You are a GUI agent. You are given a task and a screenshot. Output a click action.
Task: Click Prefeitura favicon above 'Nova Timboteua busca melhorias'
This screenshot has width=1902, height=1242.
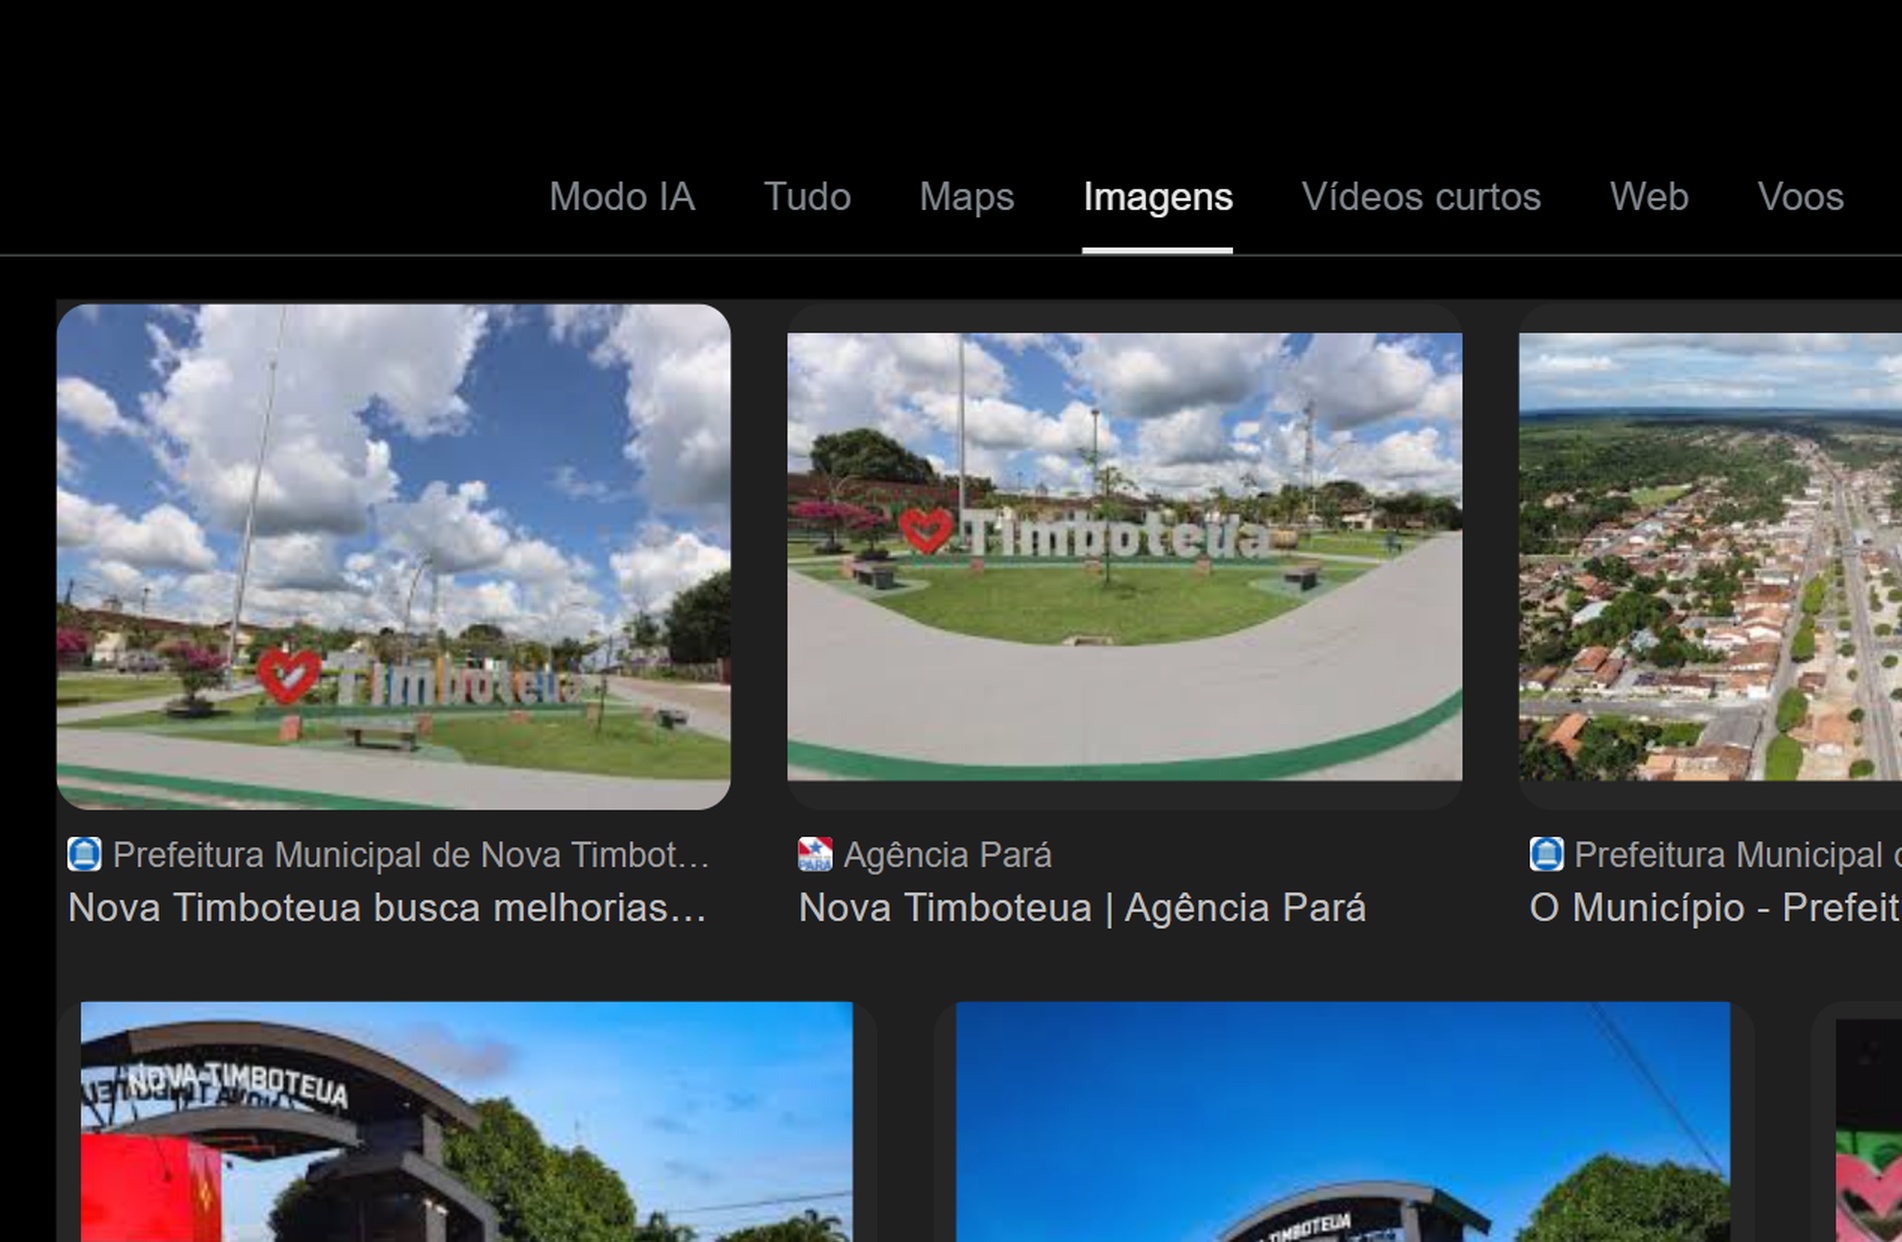click(x=84, y=855)
